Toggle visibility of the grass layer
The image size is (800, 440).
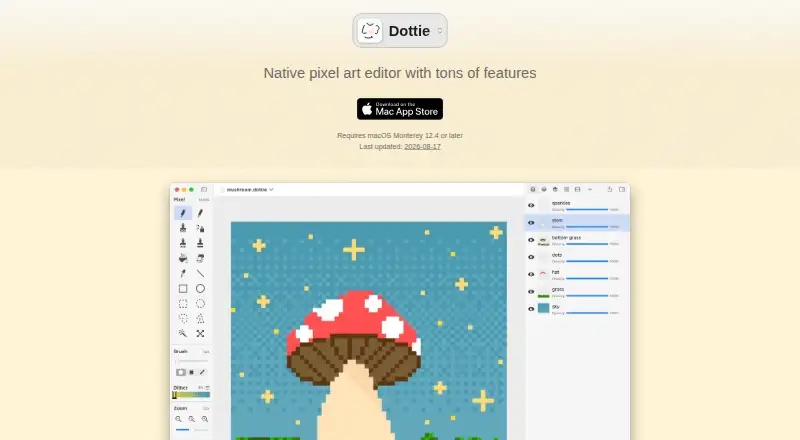click(531, 291)
